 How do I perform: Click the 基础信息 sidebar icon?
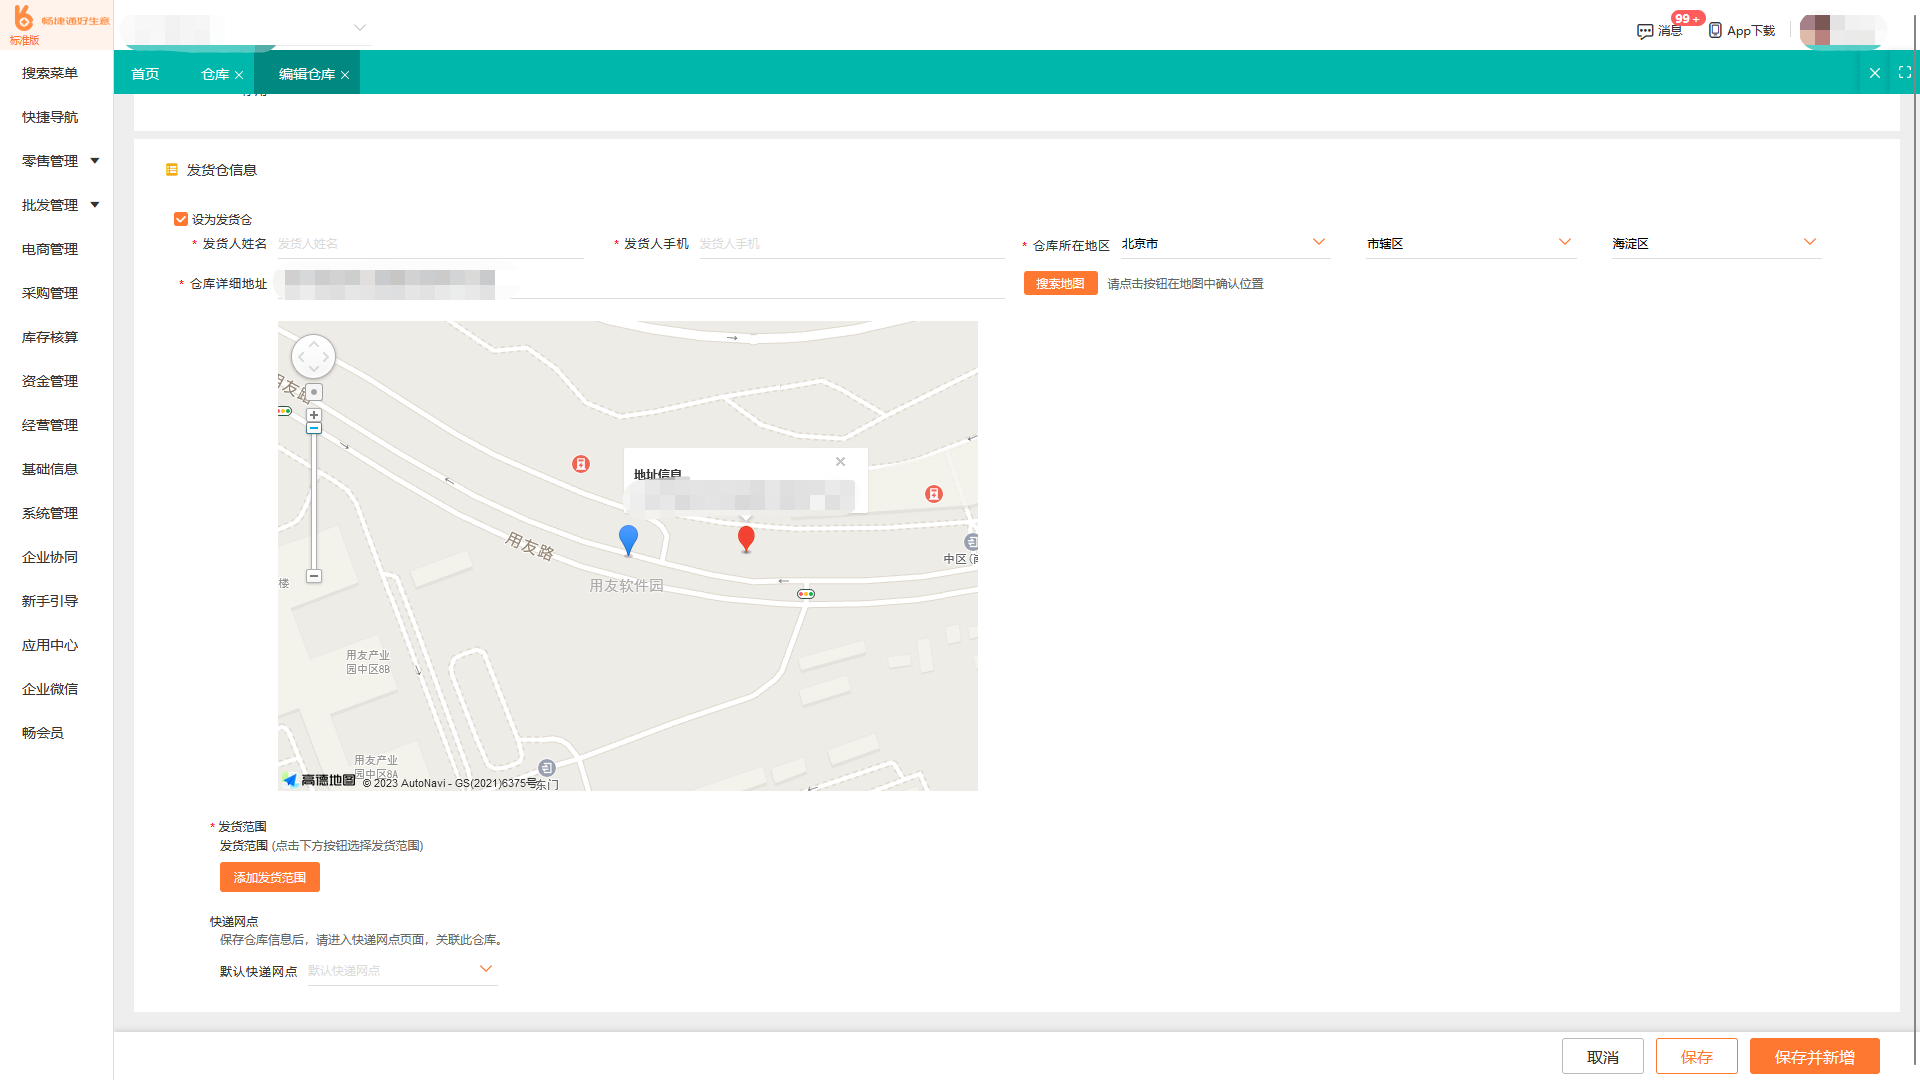pyautogui.click(x=51, y=468)
